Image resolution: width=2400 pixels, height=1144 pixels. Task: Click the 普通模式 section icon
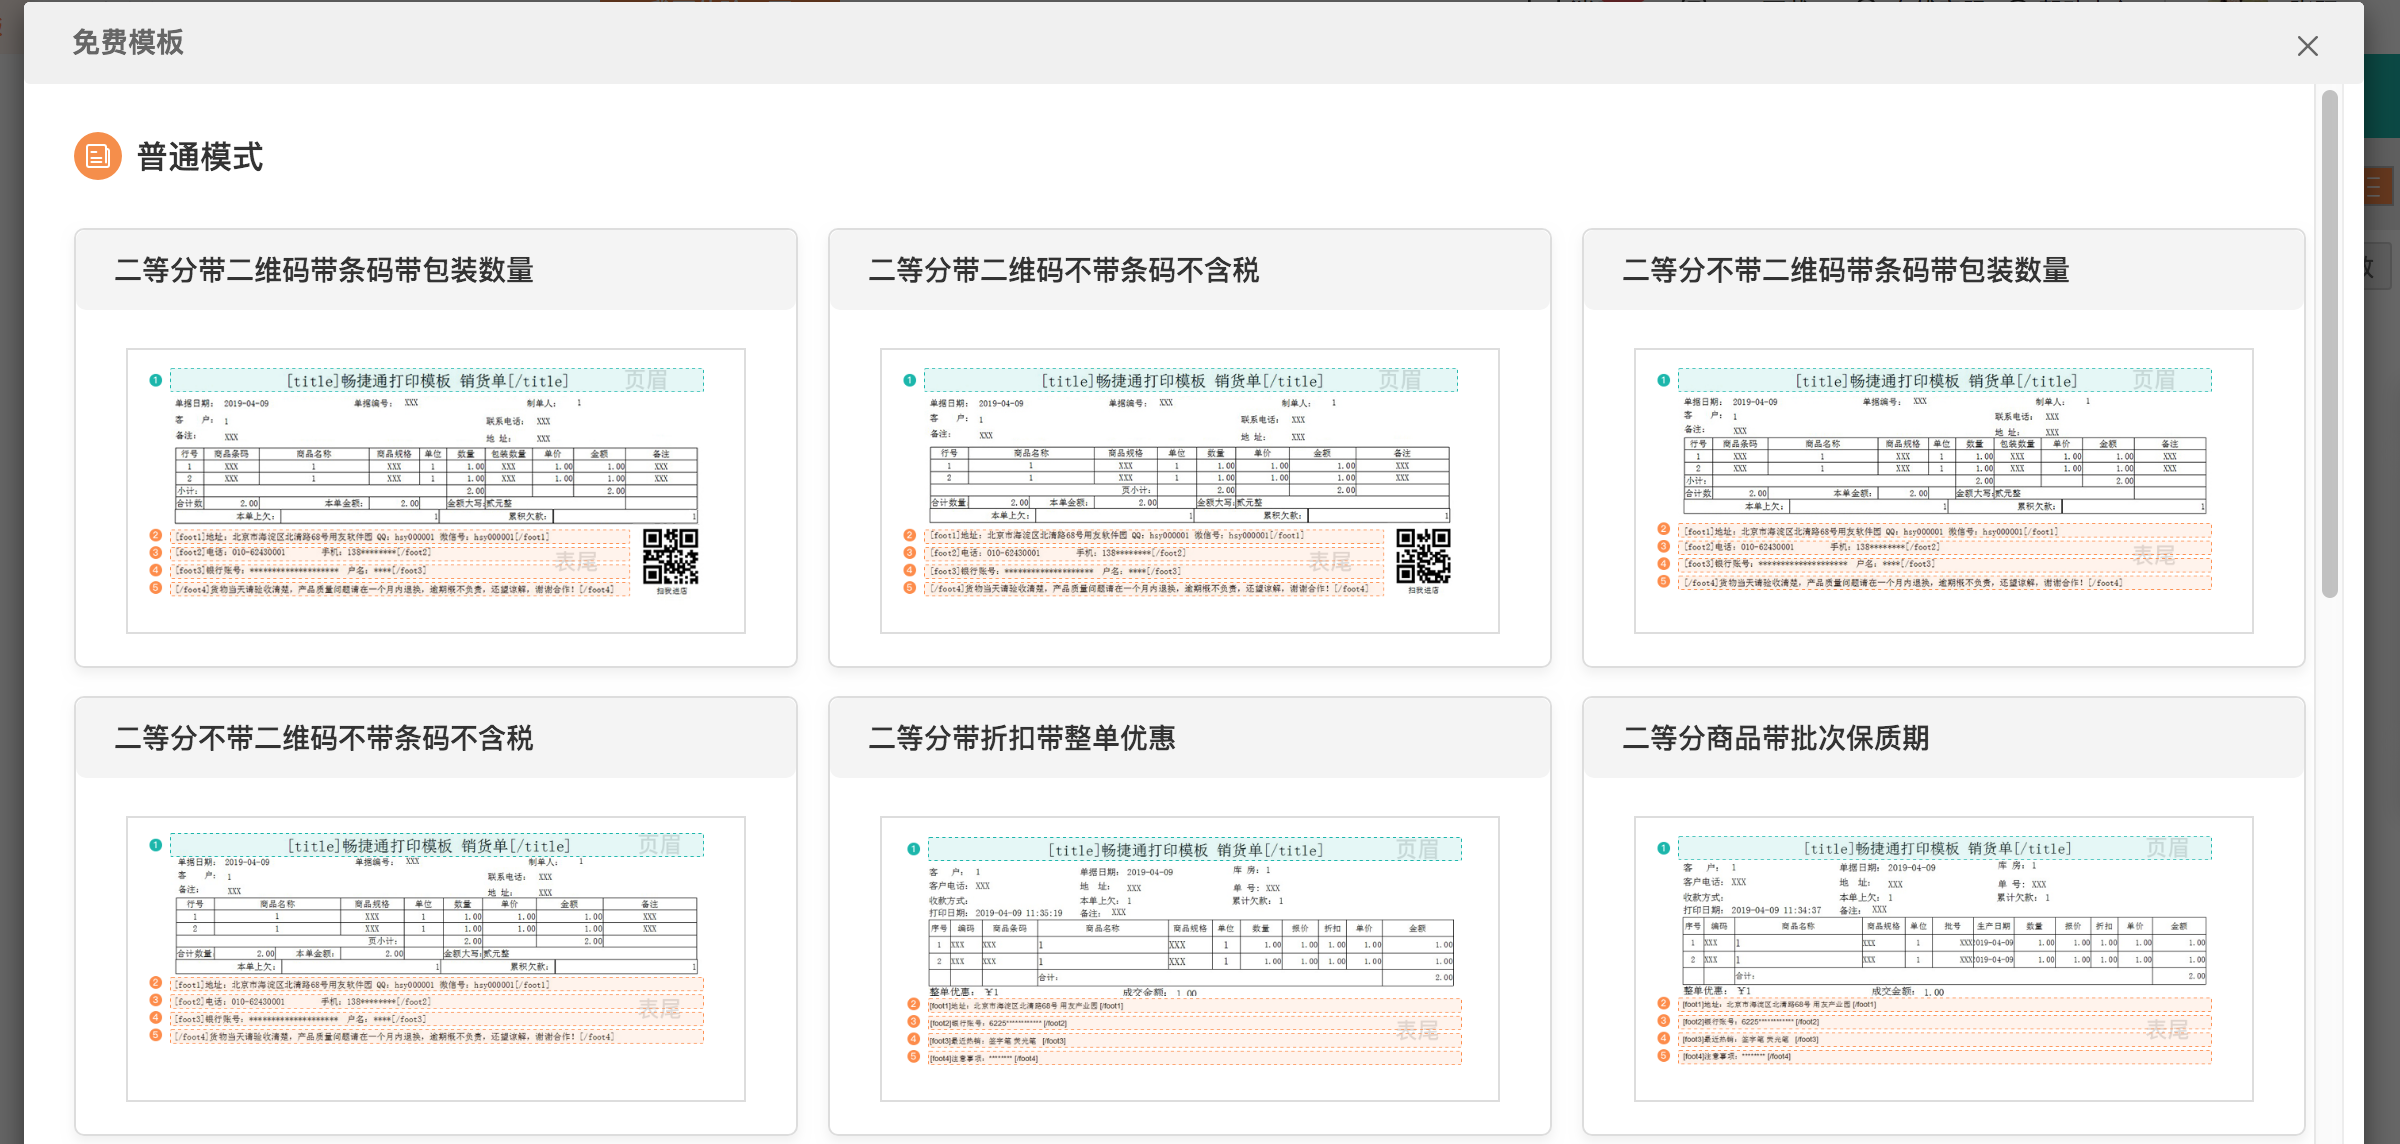click(x=95, y=156)
